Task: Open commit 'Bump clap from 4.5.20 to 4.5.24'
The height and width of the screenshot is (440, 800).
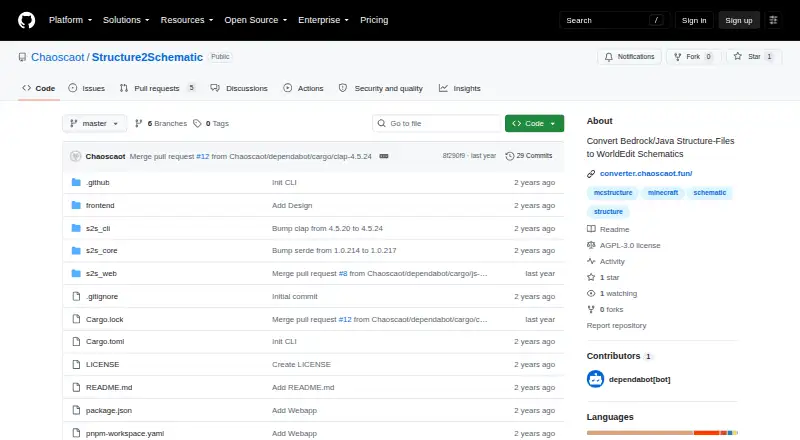Action: pyautogui.click(x=327, y=228)
